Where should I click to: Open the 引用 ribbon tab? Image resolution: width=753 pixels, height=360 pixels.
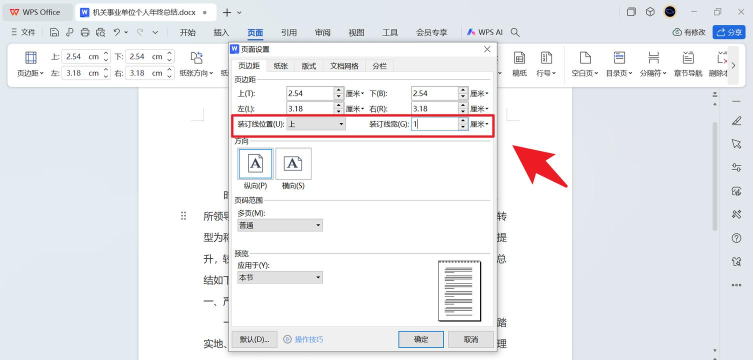tap(289, 33)
